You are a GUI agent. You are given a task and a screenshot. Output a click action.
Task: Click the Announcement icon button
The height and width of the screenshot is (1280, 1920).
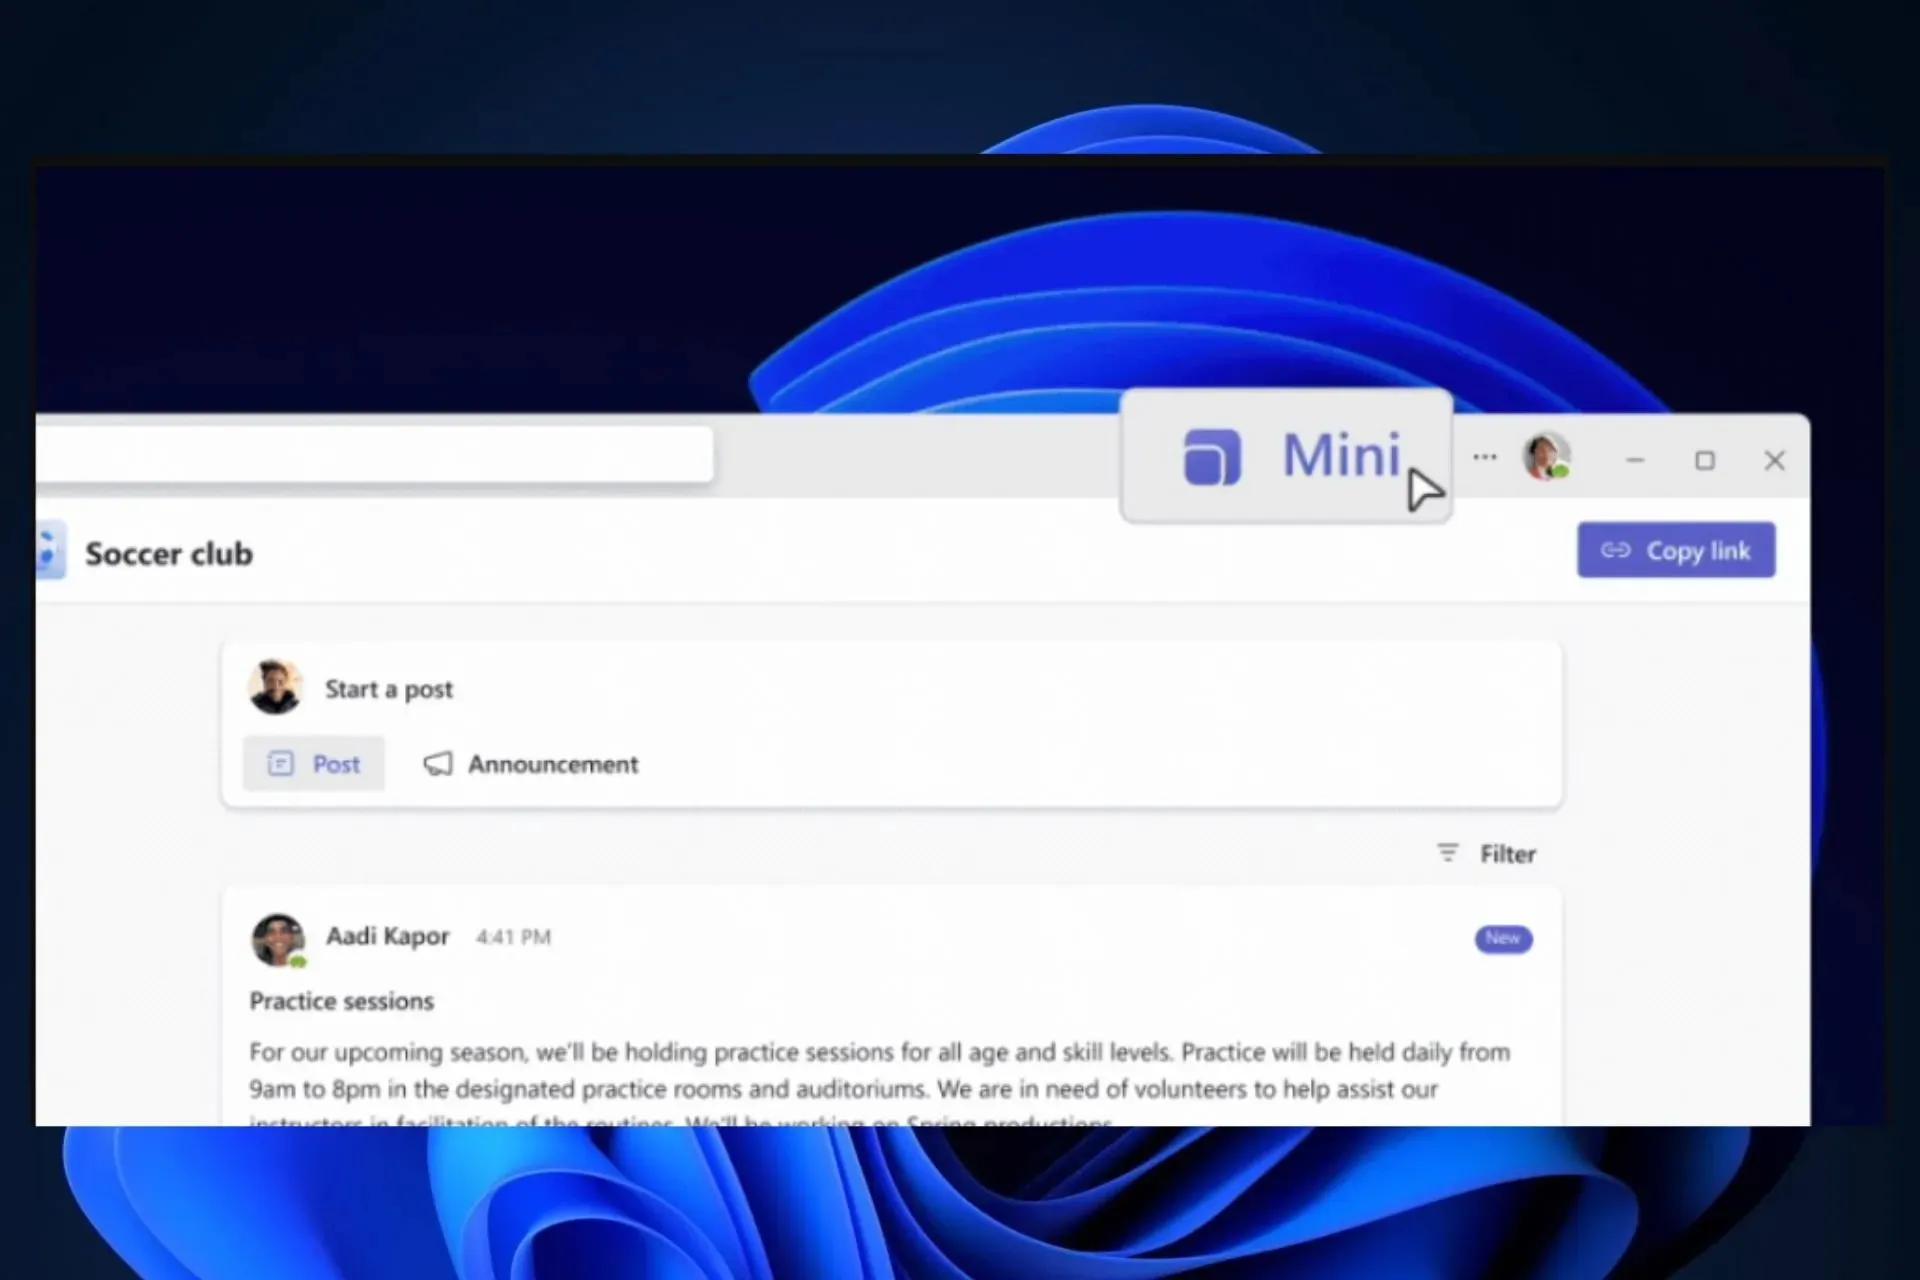[x=437, y=763]
